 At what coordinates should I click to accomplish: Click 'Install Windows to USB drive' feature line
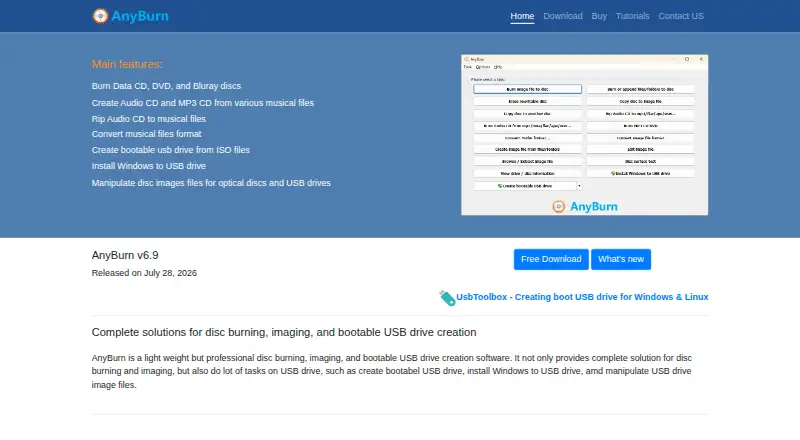[x=148, y=166]
